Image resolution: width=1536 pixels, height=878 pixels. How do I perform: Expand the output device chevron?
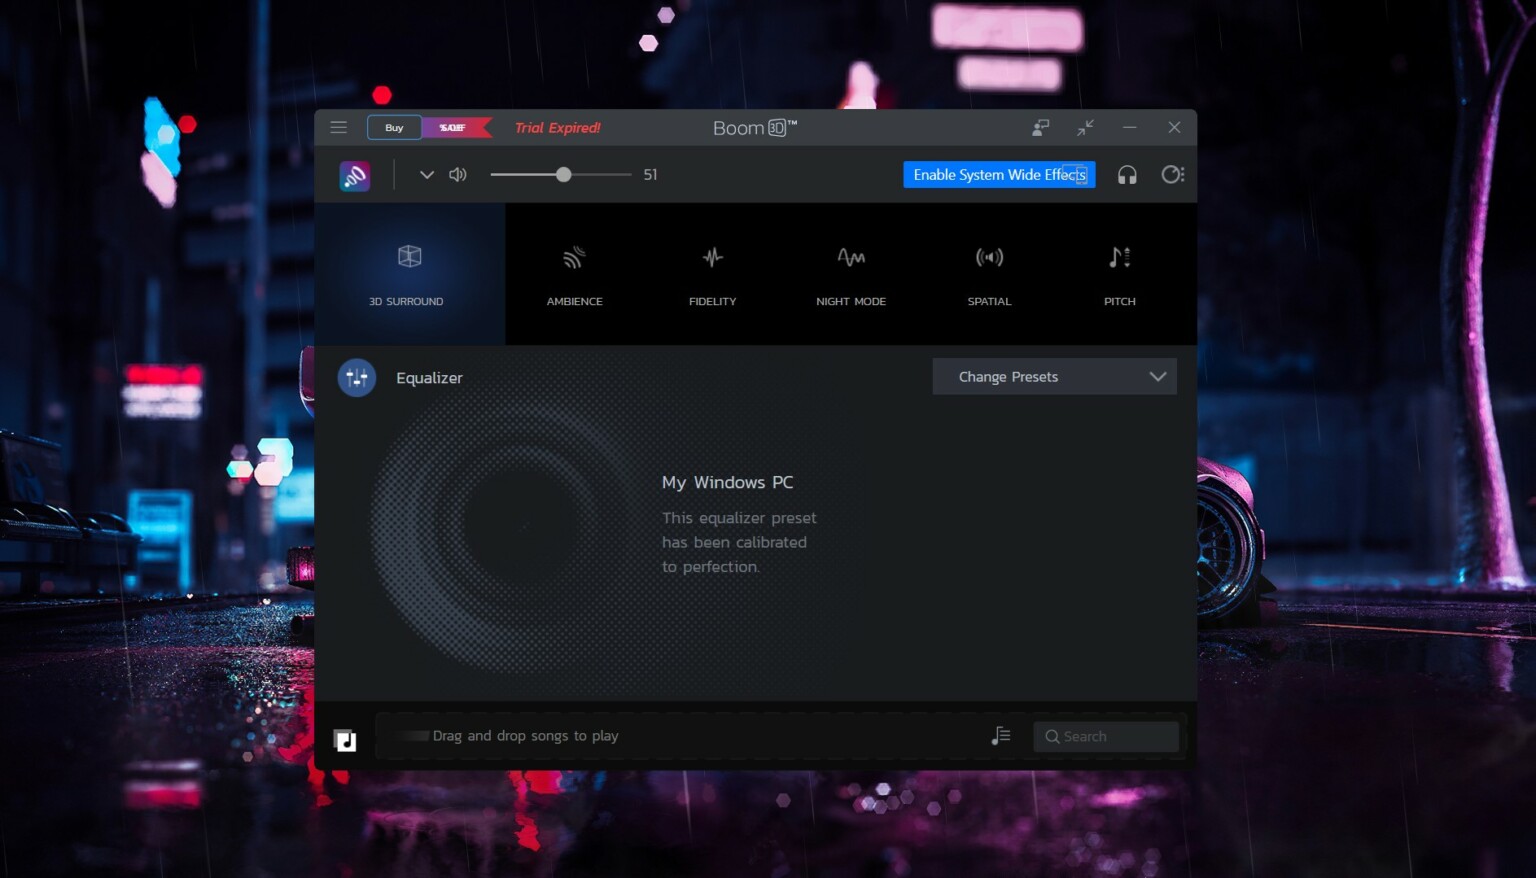click(427, 175)
